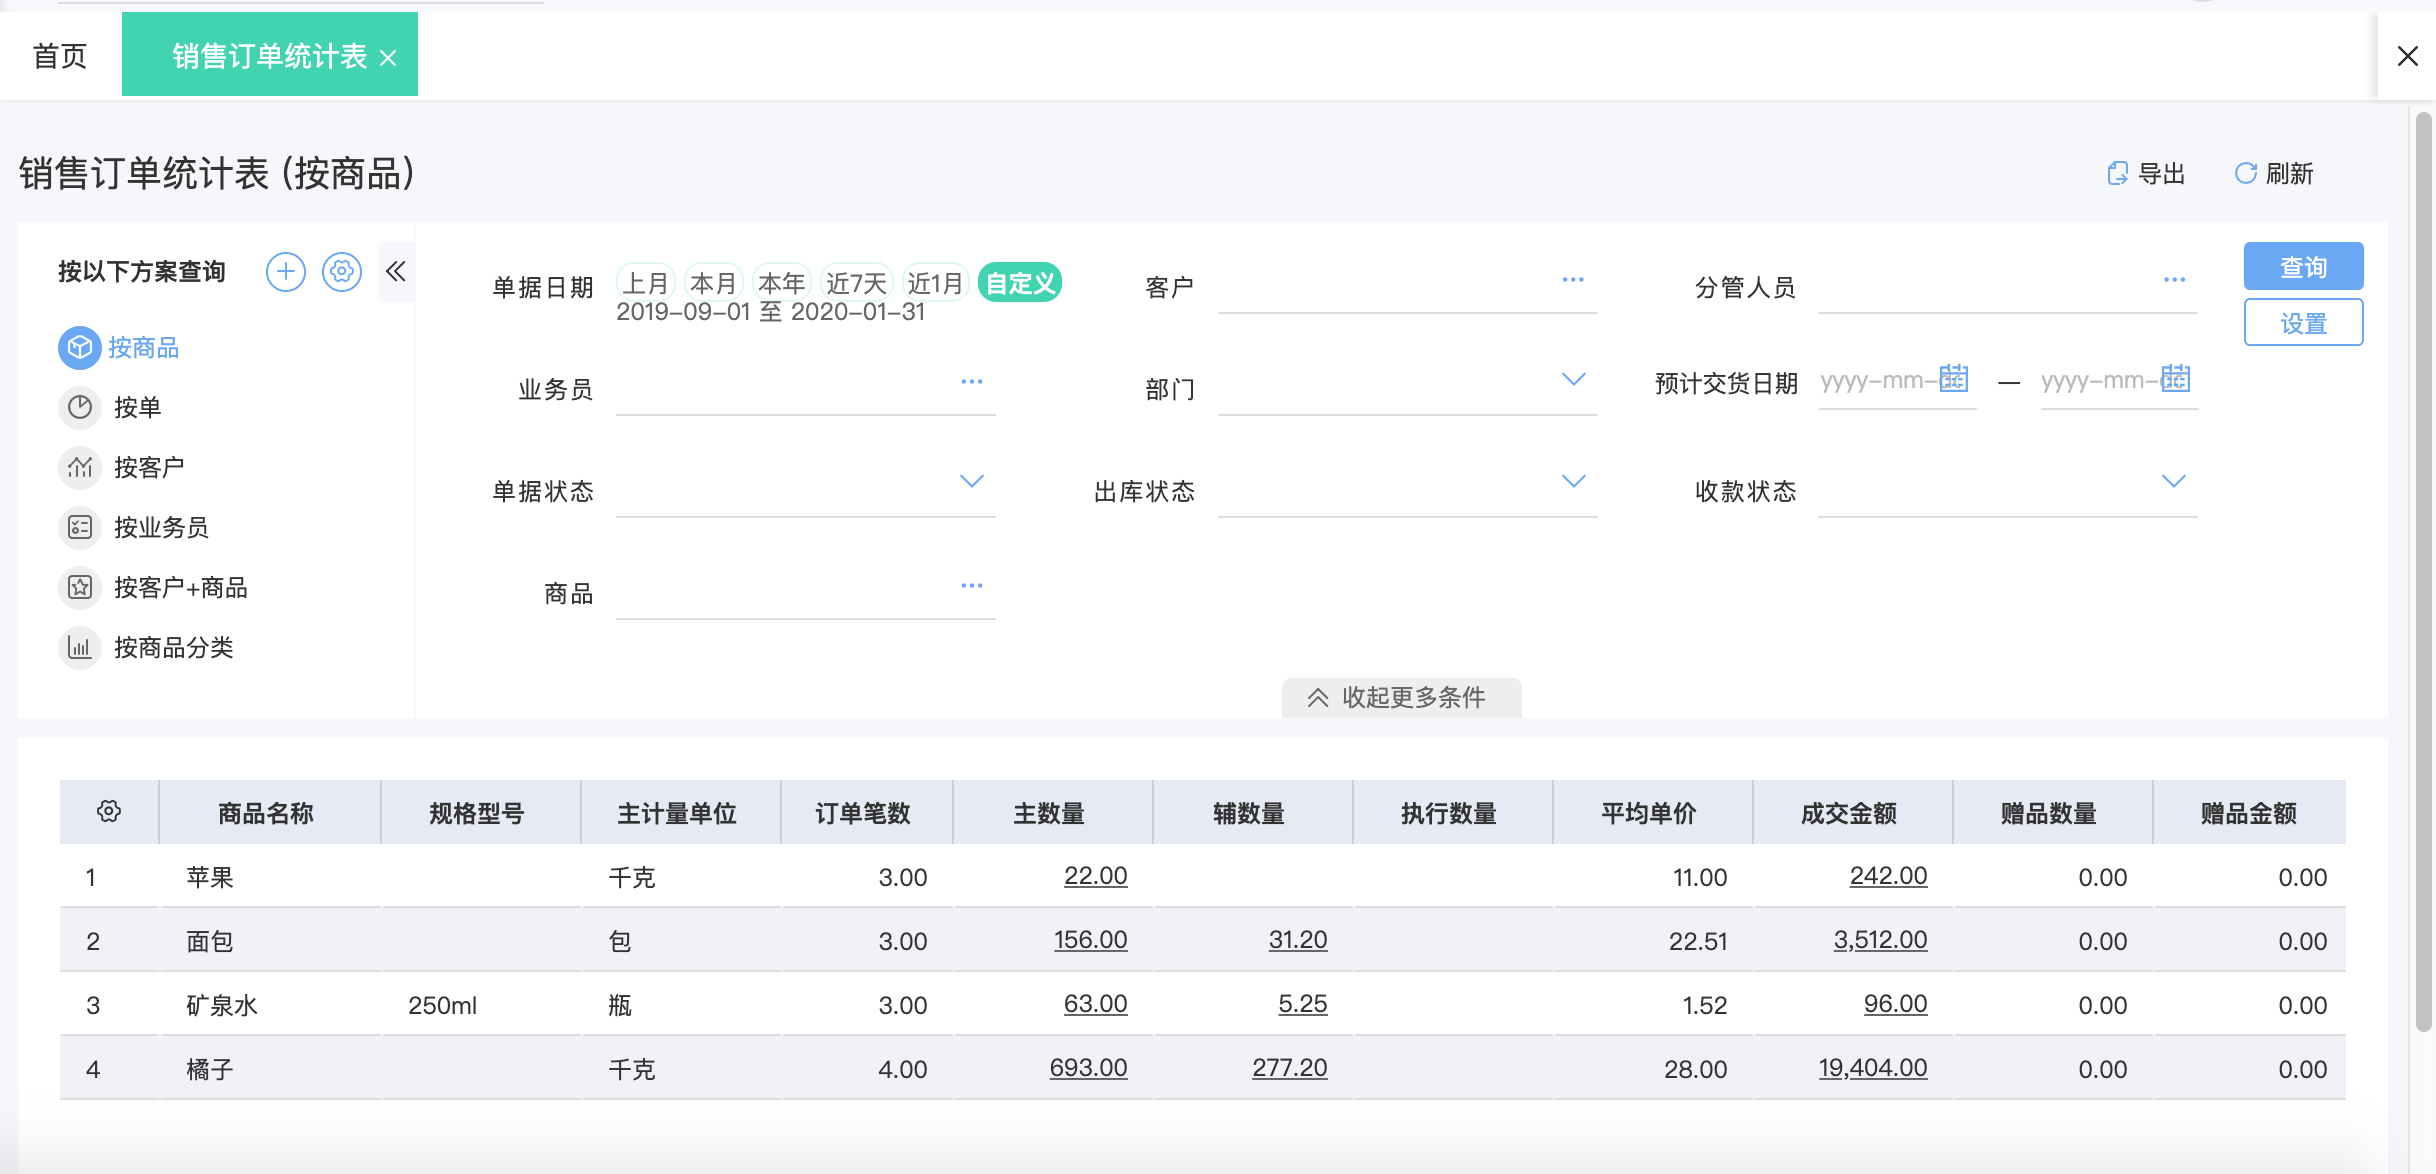Click the add scheme plus icon
The image size is (2436, 1174).
(286, 272)
